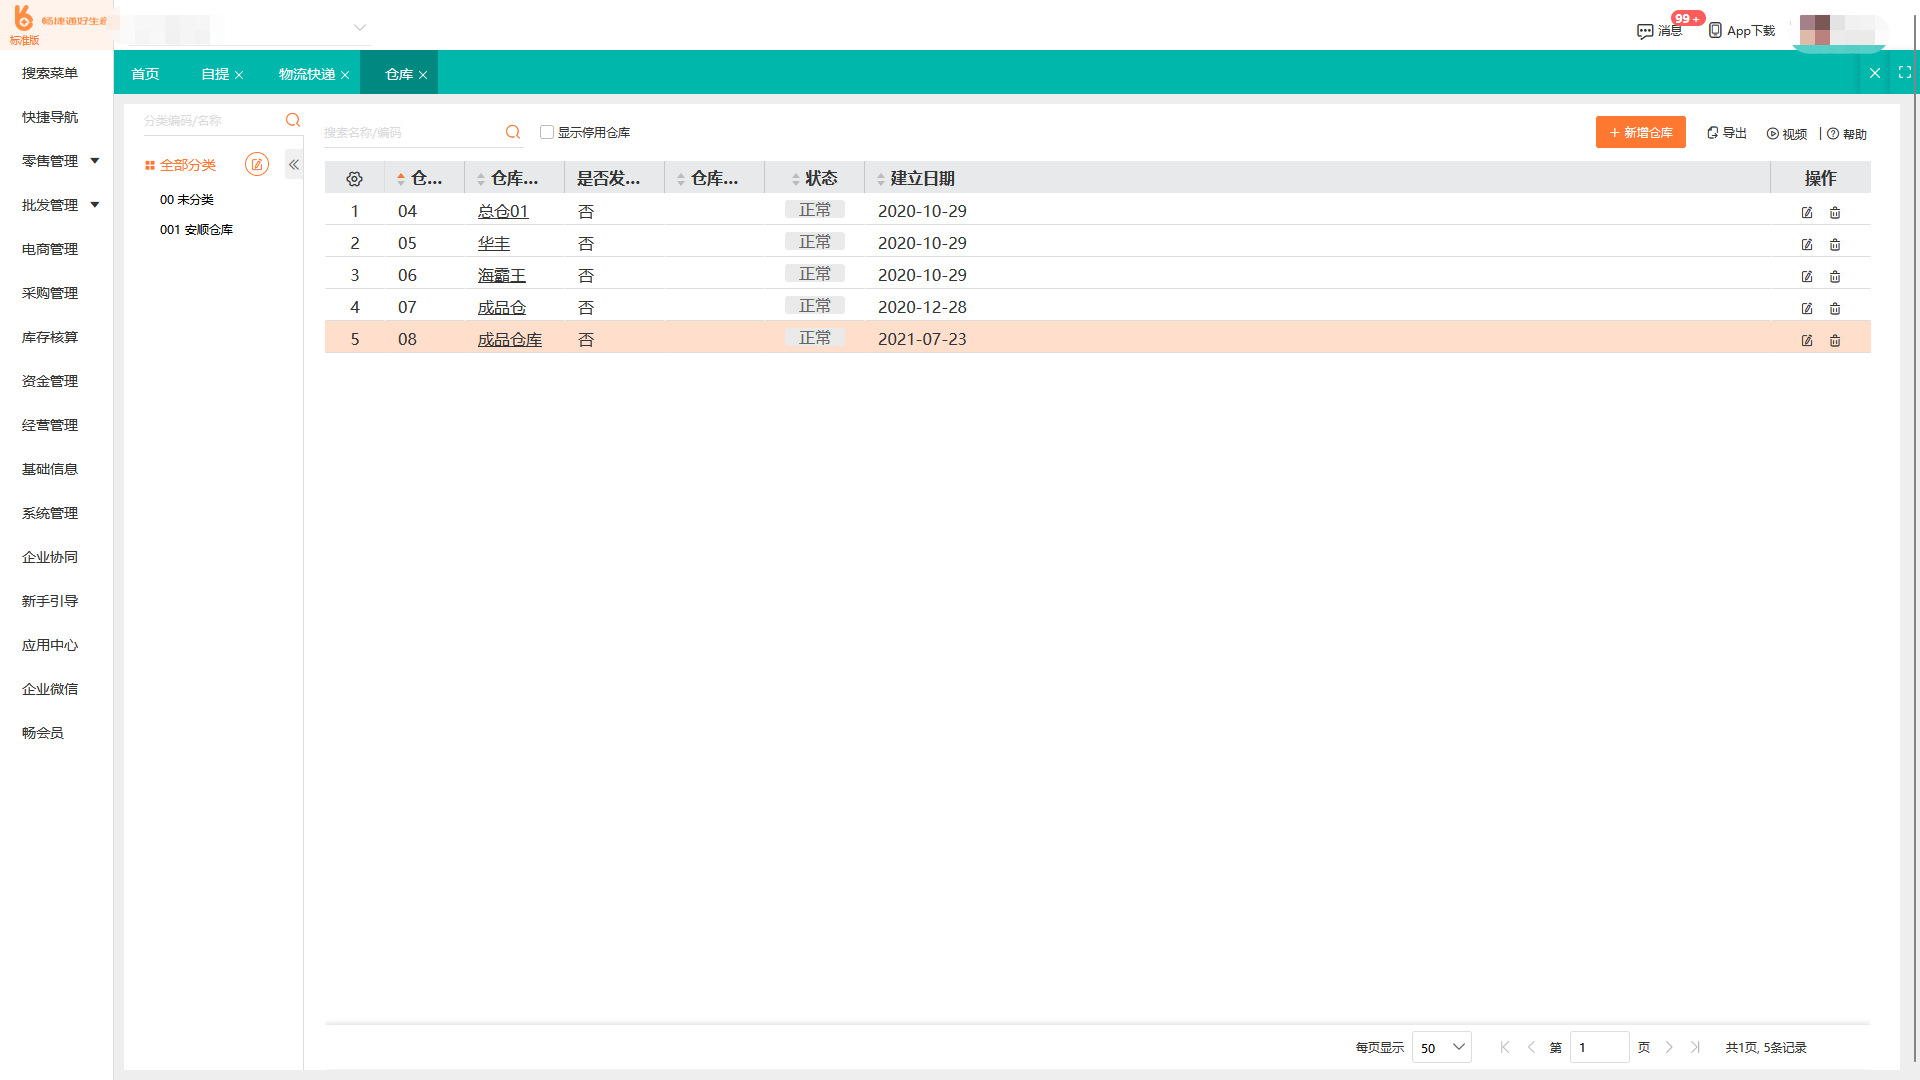Viewport: 1920px width, 1080px height.
Task: Click the video tutorial 视频 icon
Action: click(1788, 129)
